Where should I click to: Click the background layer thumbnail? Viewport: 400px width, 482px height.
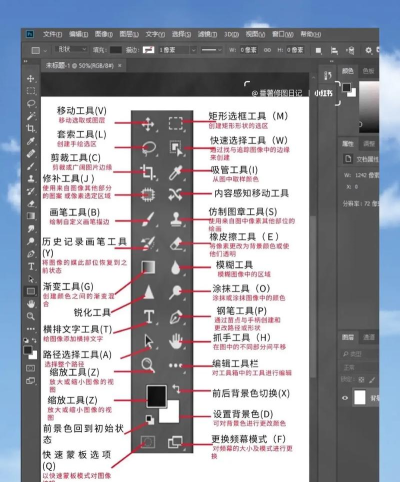pos(360,398)
